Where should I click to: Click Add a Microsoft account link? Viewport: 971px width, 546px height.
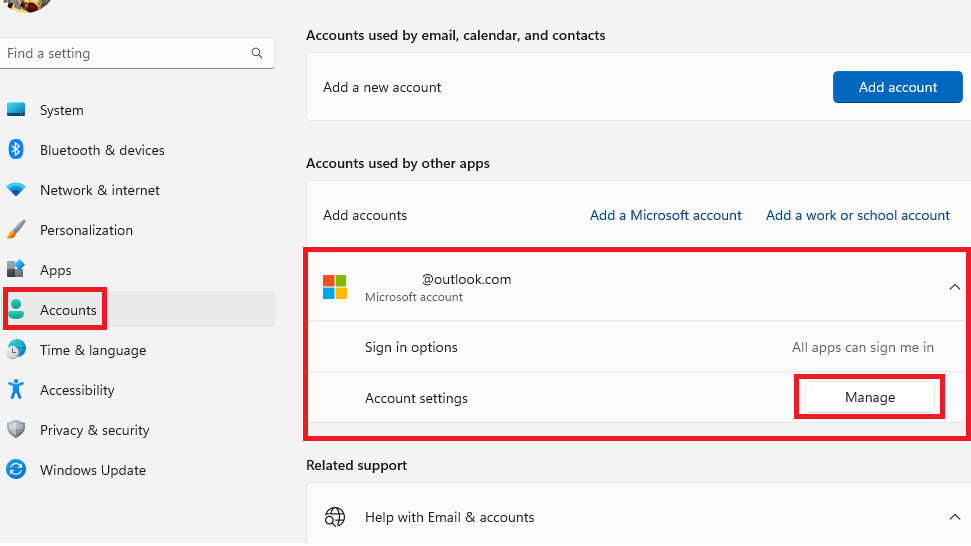(x=666, y=215)
